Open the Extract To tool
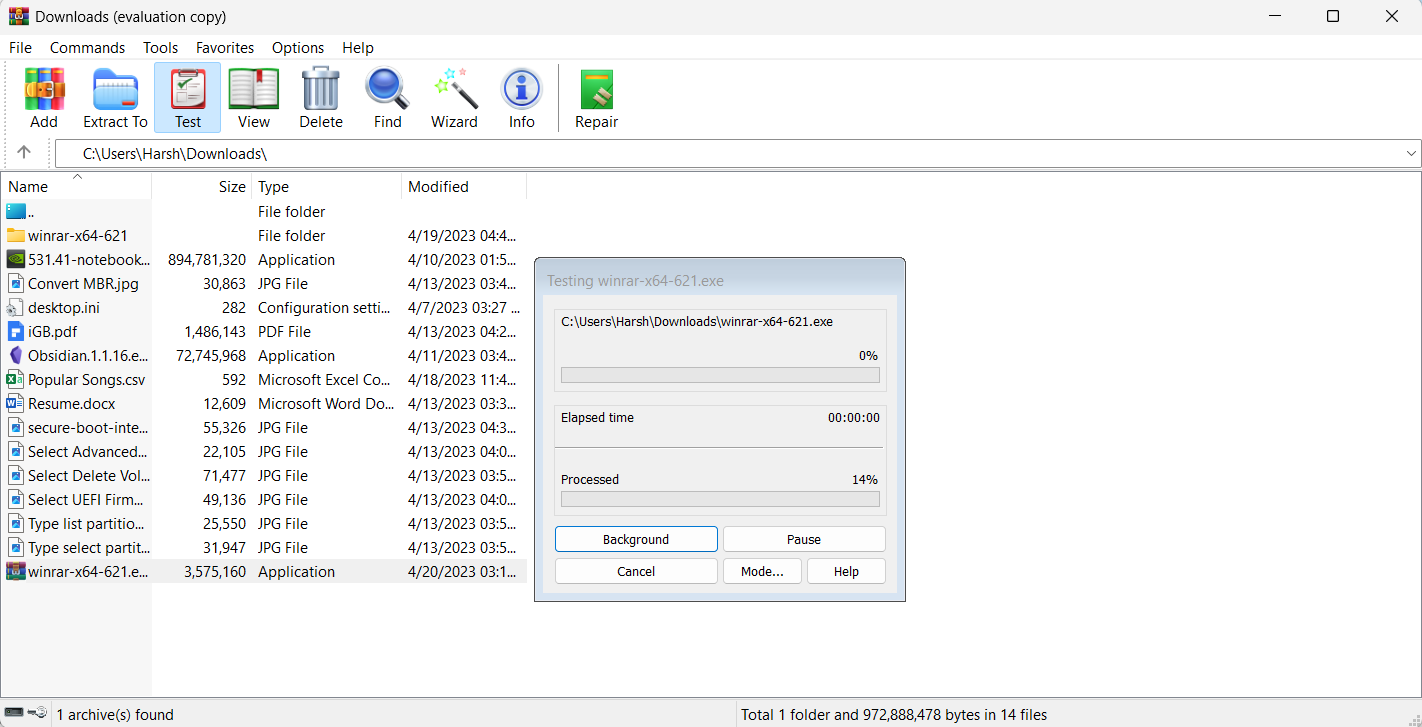The width and height of the screenshot is (1422, 727). click(115, 98)
